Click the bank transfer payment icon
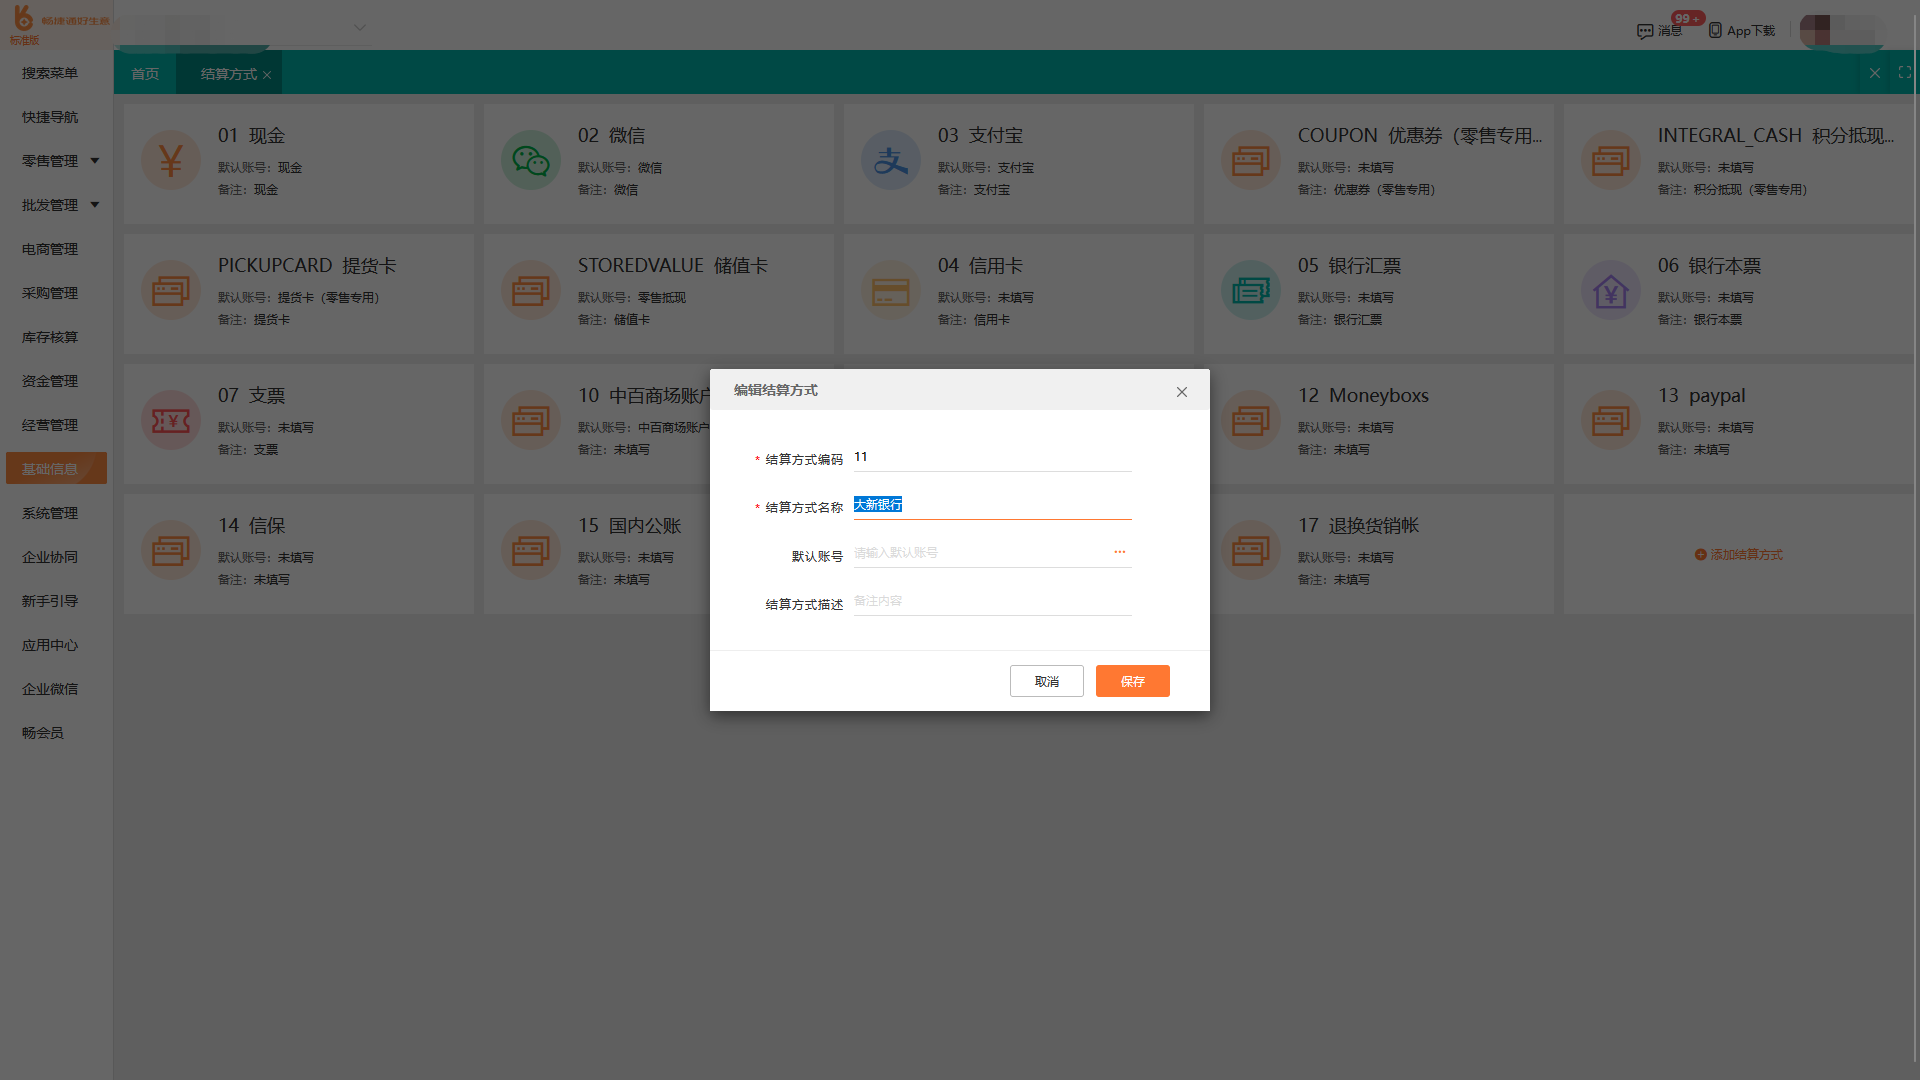The width and height of the screenshot is (1920, 1080). (x=1251, y=289)
